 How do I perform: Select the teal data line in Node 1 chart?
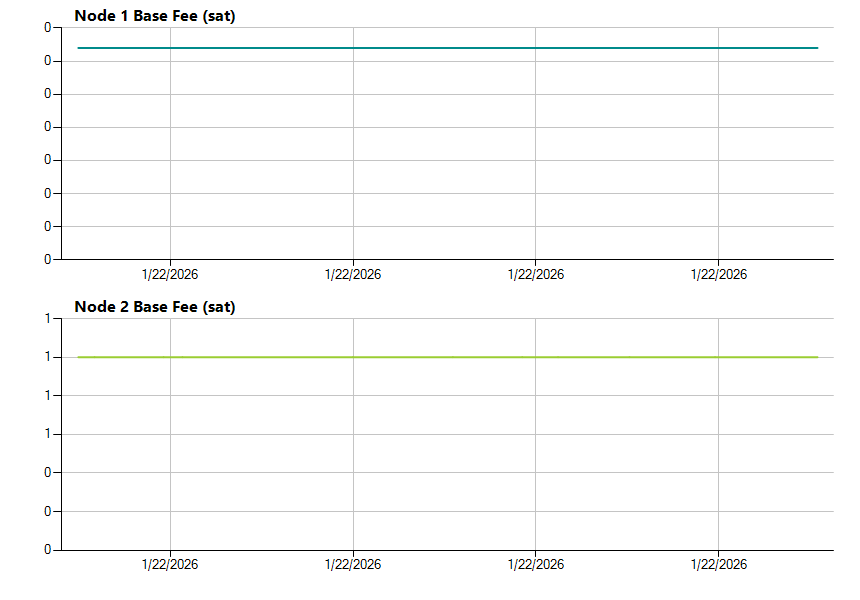pyautogui.click(x=447, y=48)
